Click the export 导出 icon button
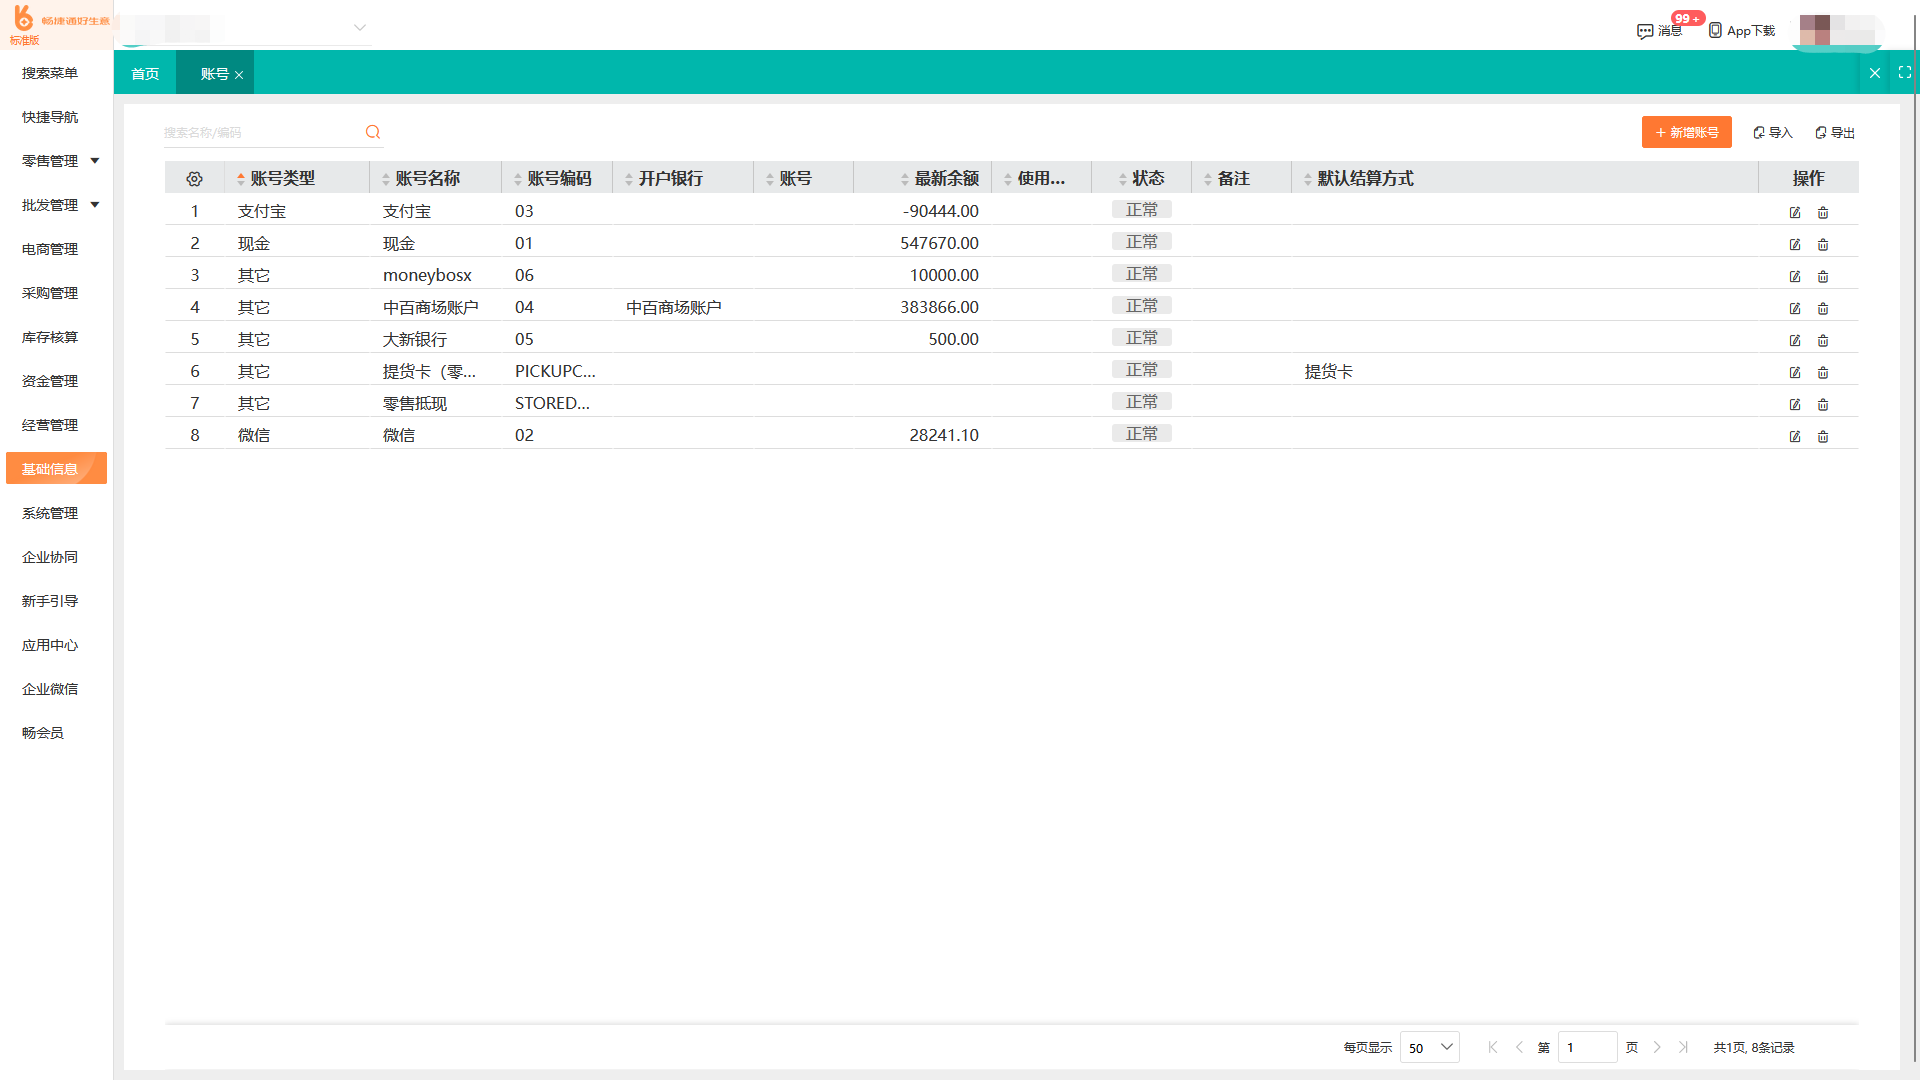The width and height of the screenshot is (1920, 1080). 1838,132
